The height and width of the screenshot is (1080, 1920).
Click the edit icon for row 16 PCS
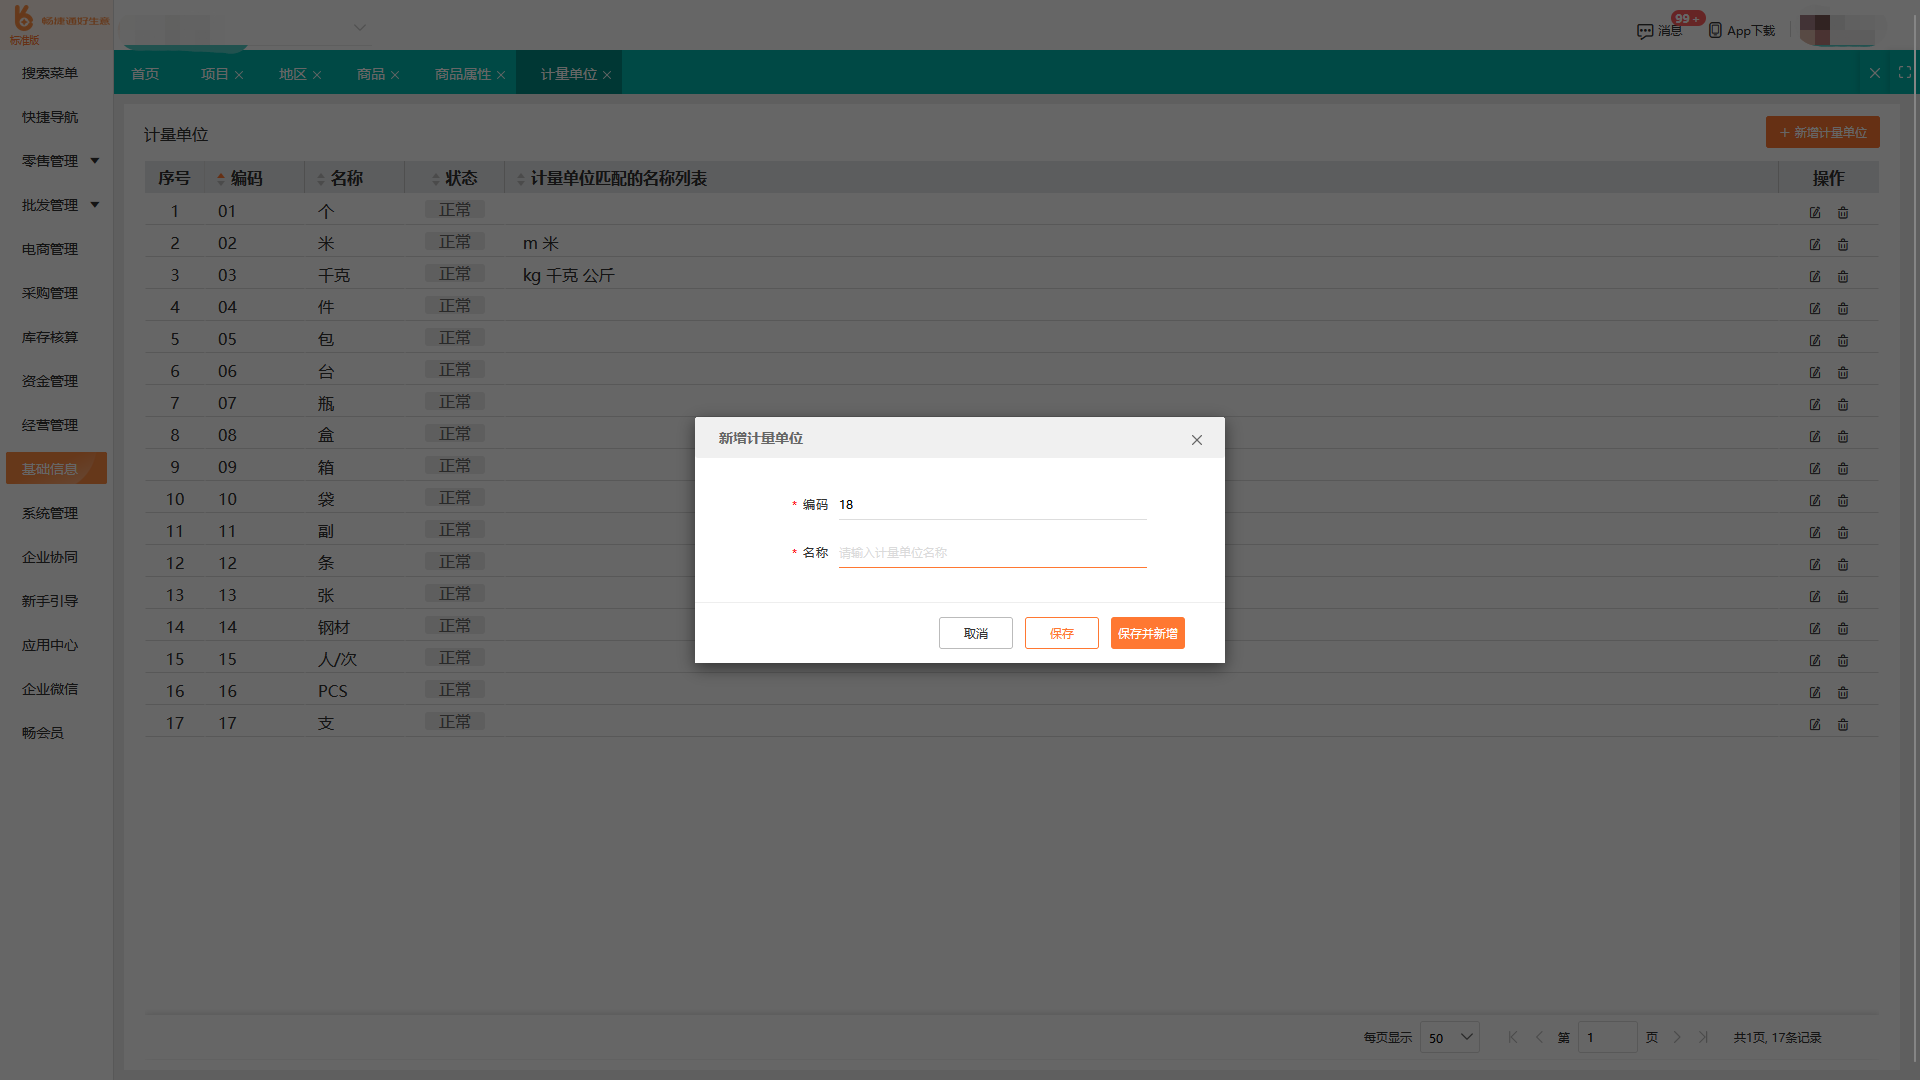coord(1815,691)
